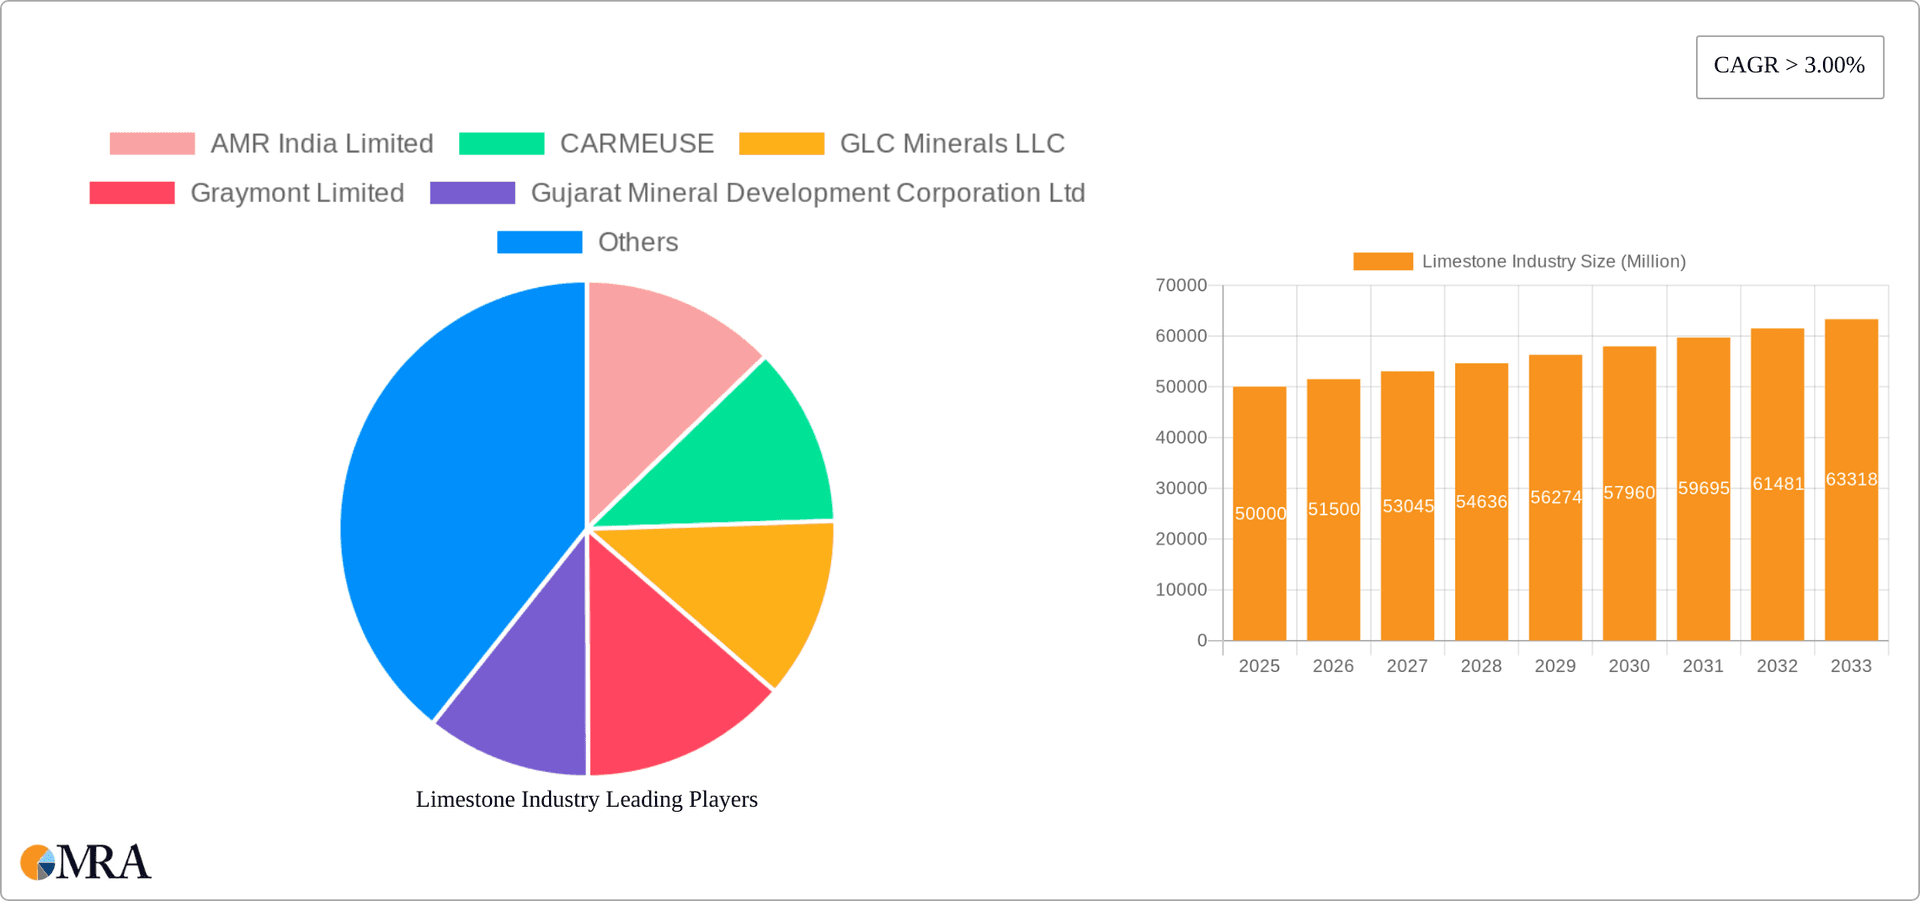Viewport: 1920px width, 901px height.
Task: Click the Limestone Industry Leading Players title
Action: pos(587,799)
